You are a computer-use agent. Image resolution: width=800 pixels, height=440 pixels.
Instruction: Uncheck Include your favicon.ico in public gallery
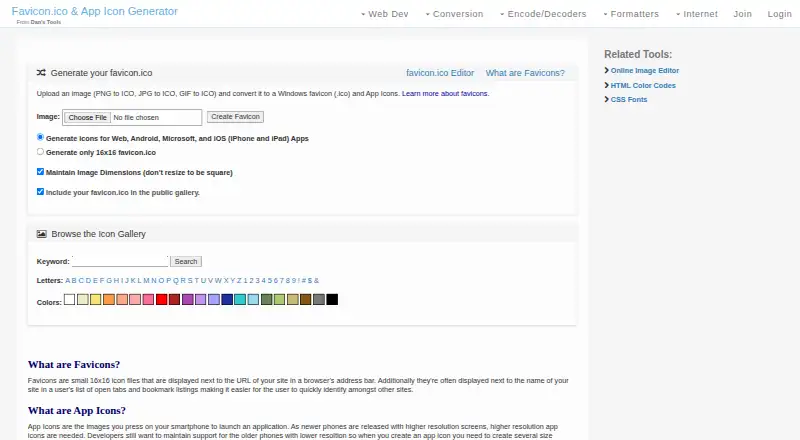click(x=40, y=191)
